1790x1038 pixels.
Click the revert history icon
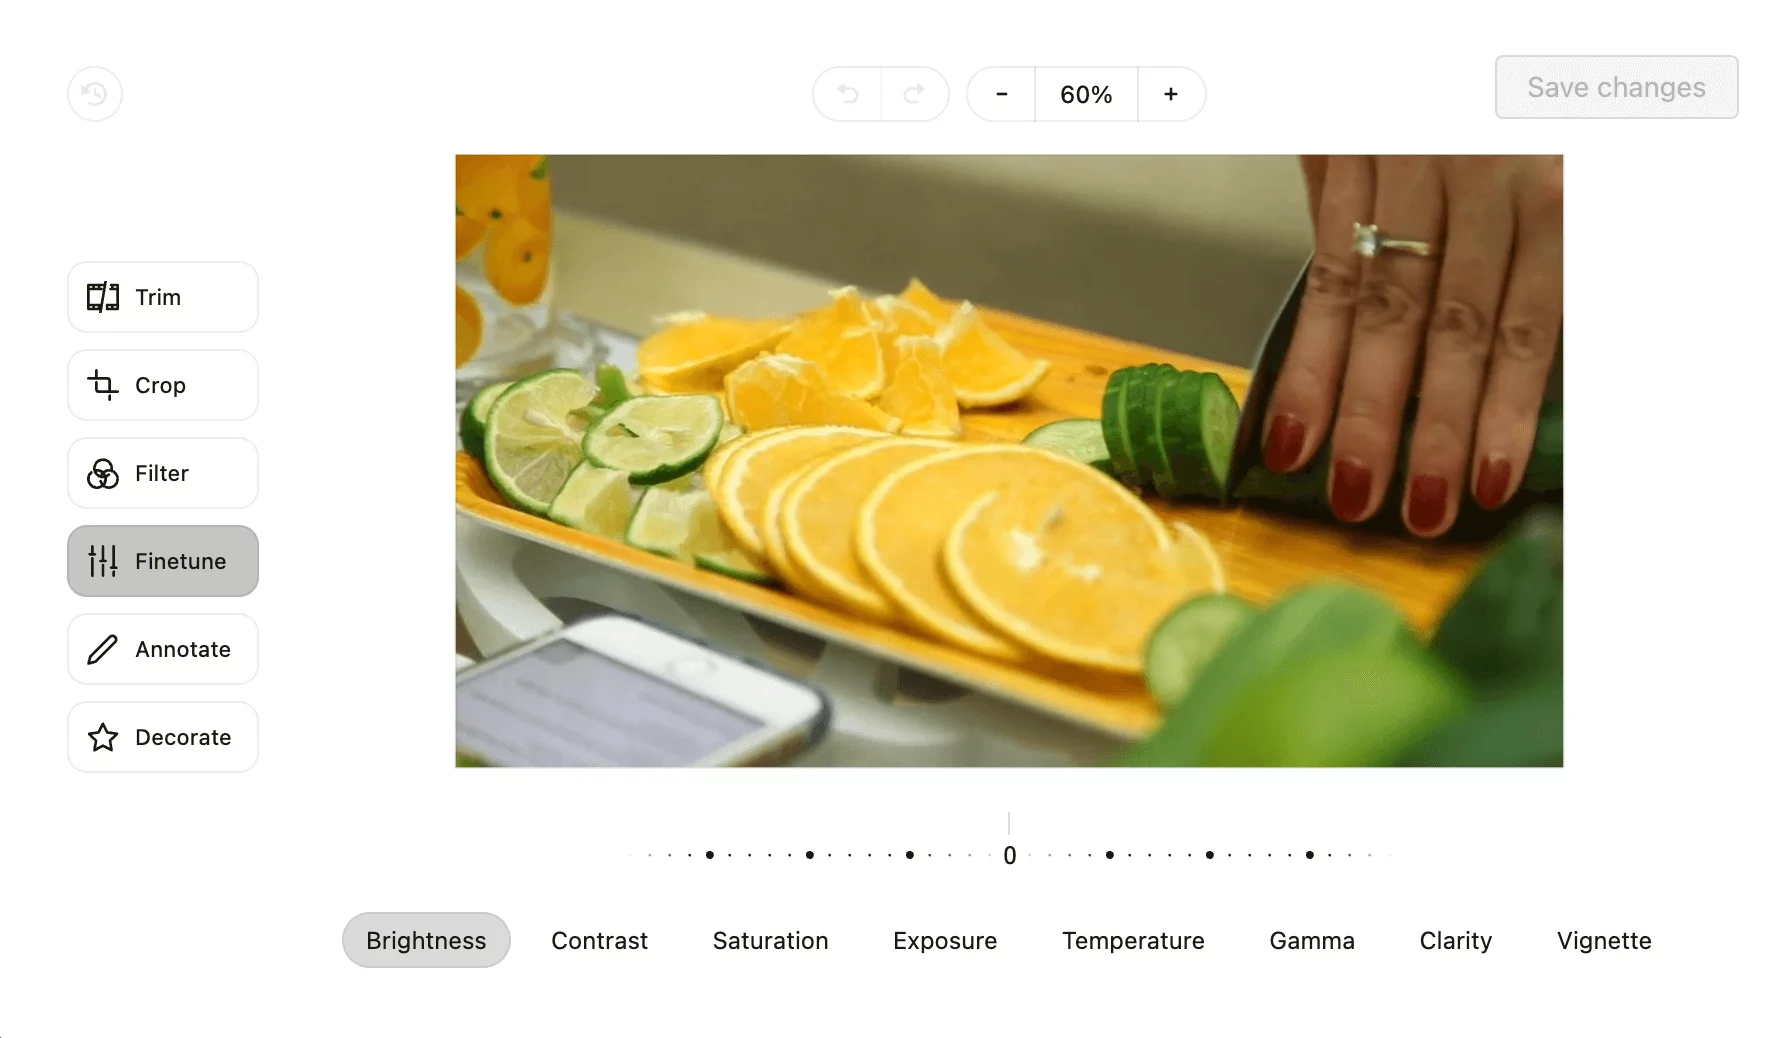tap(95, 94)
